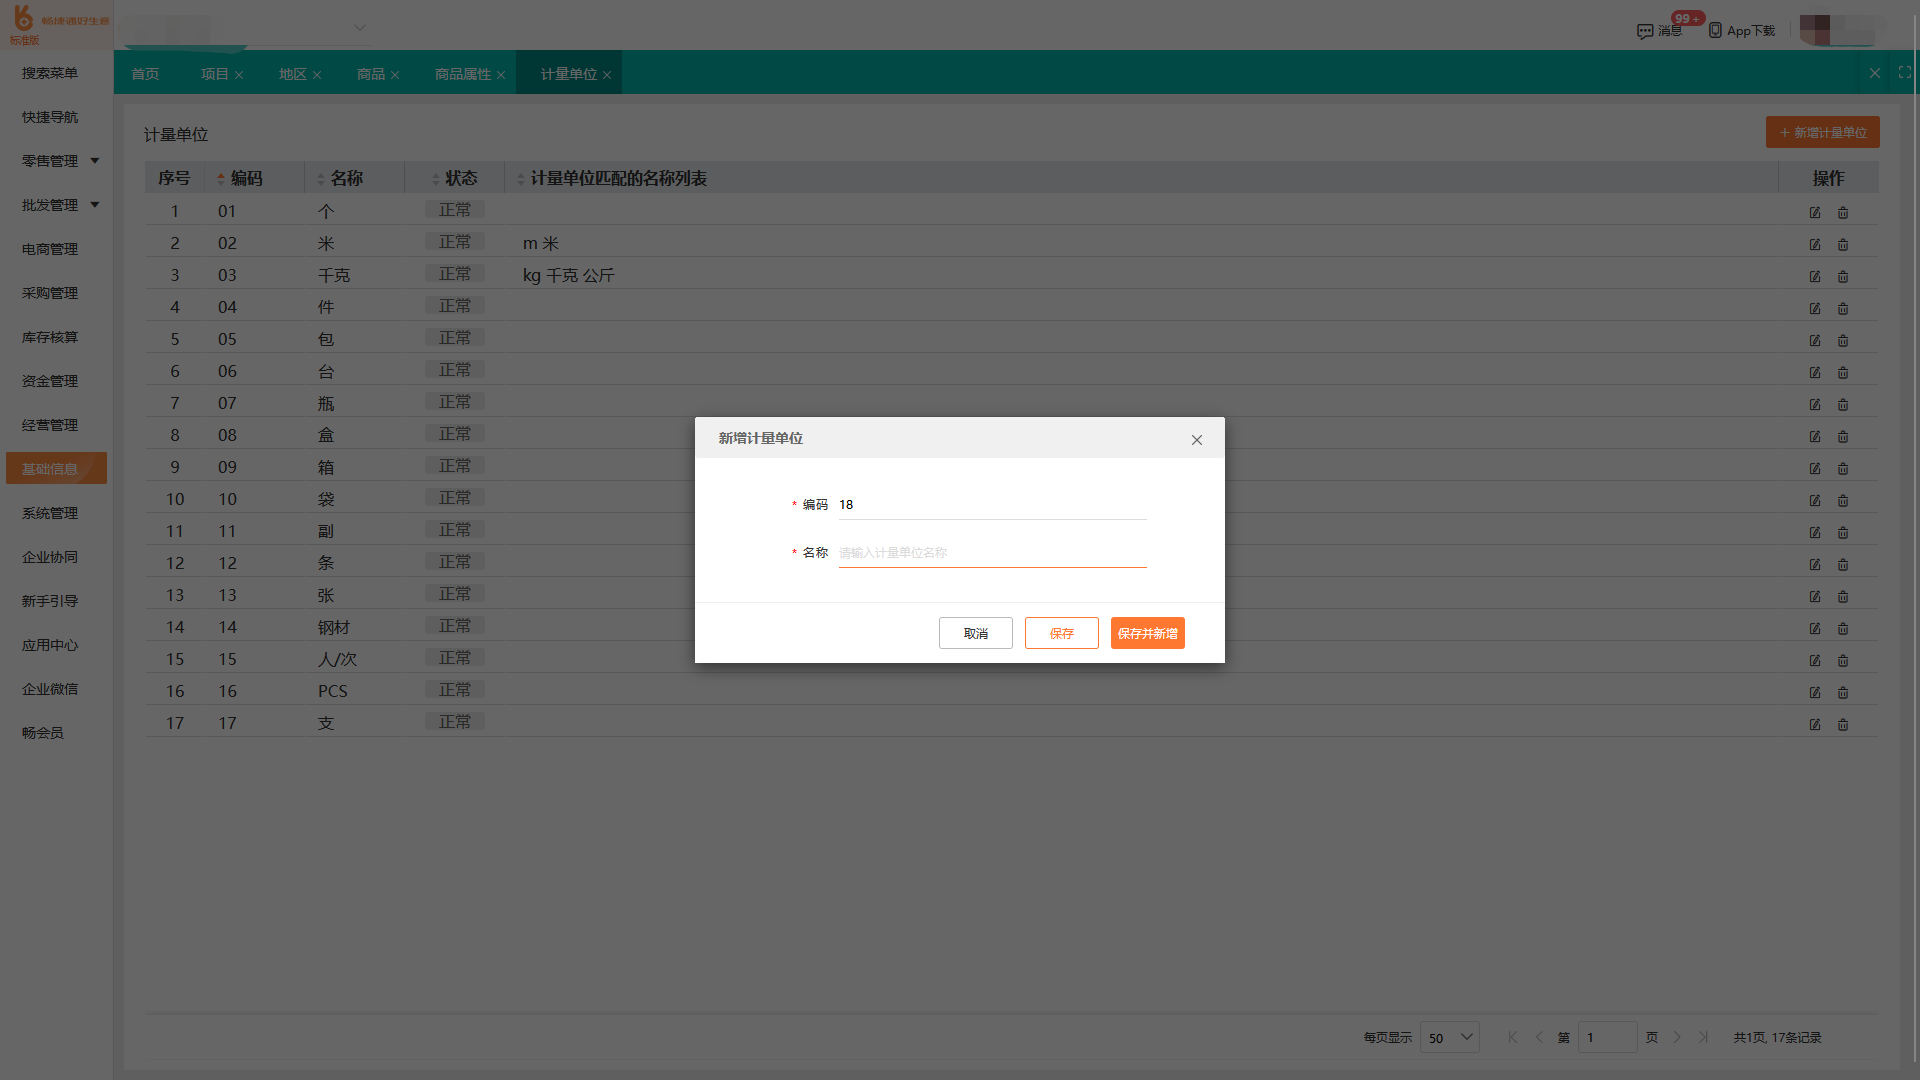The image size is (1920, 1080).
Task: Click the edit icon for row 16 PCS
Action: pos(1815,691)
